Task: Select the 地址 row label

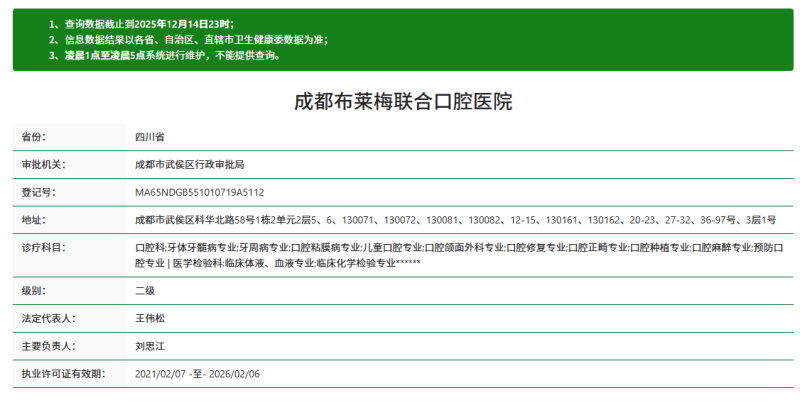Action: [x=34, y=219]
